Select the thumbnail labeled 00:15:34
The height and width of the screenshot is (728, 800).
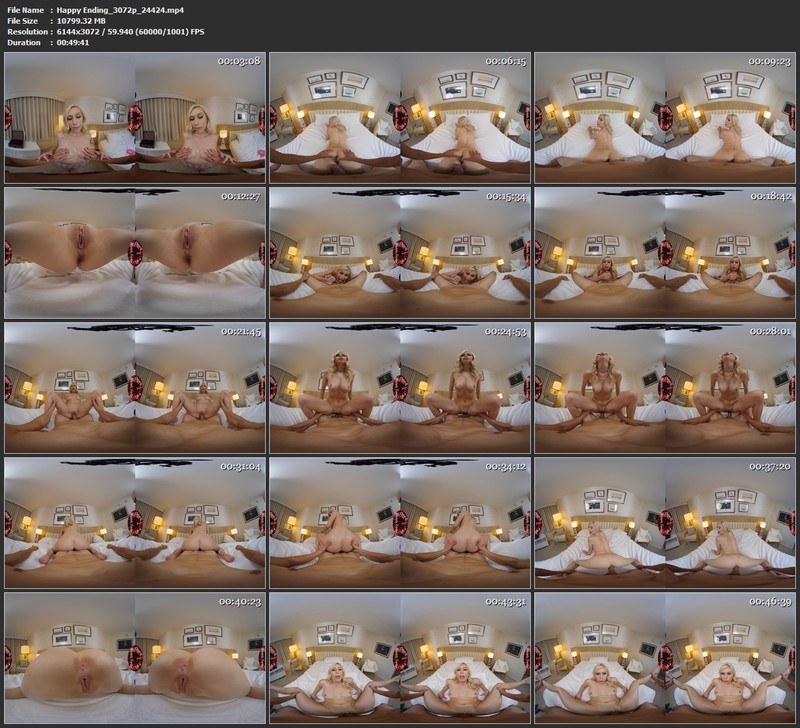point(399,253)
